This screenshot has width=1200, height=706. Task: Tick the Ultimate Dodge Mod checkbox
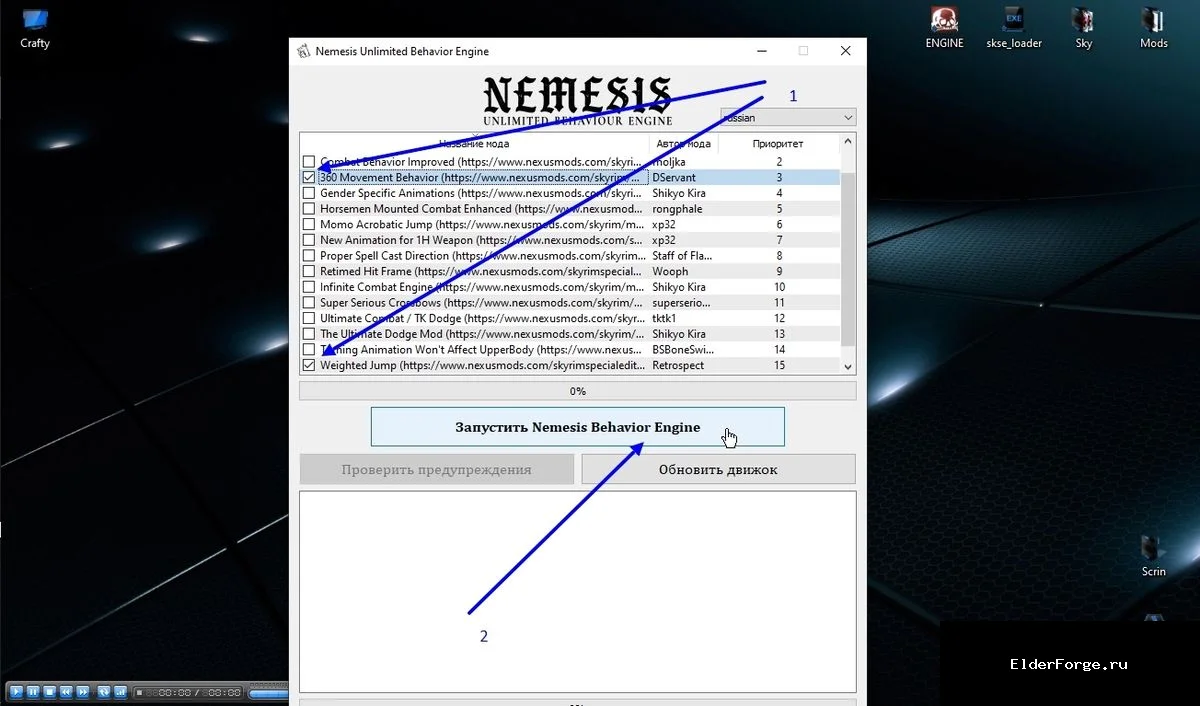click(x=309, y=334)
